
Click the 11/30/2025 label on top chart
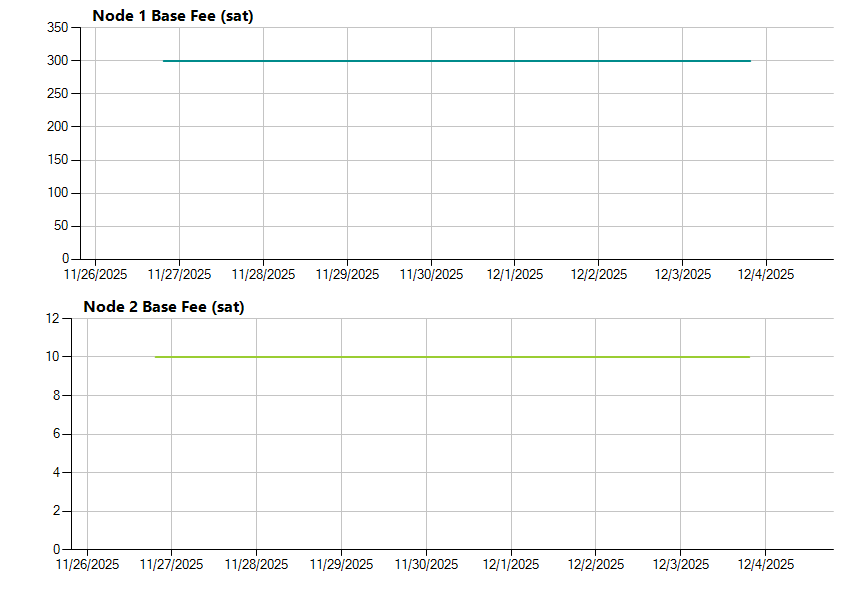(433, 271)
